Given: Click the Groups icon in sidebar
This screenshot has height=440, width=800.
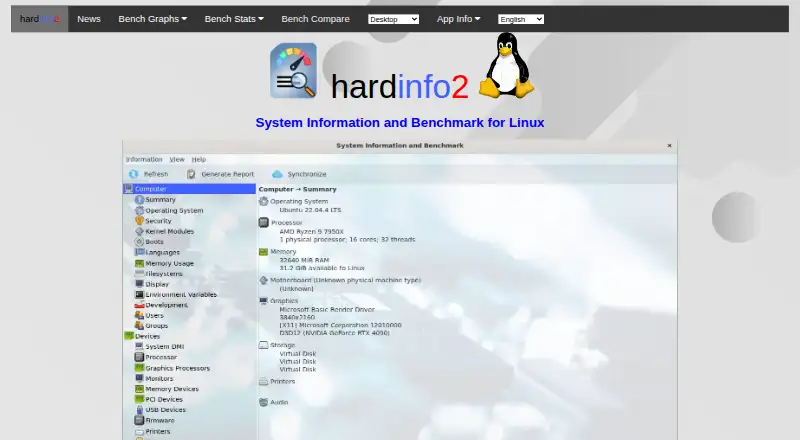Looking at the screenshot, I should tap(139, 325).
